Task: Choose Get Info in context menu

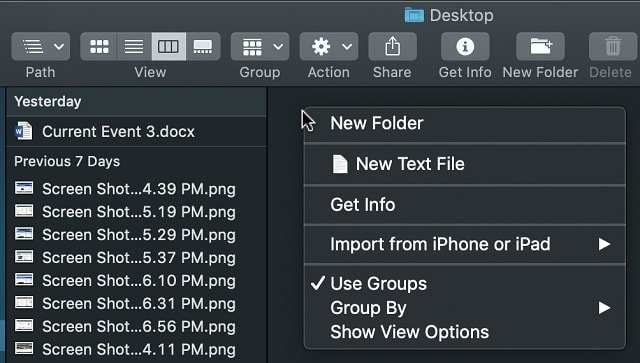Action: 464,205
